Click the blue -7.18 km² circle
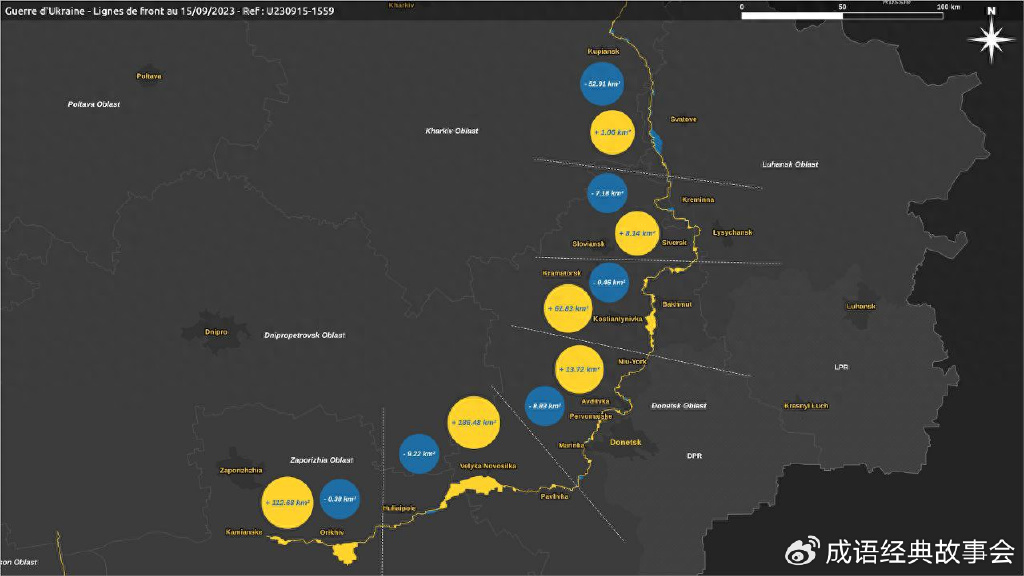This screenshot has height=576, width=1024. (x=606, y=193)
